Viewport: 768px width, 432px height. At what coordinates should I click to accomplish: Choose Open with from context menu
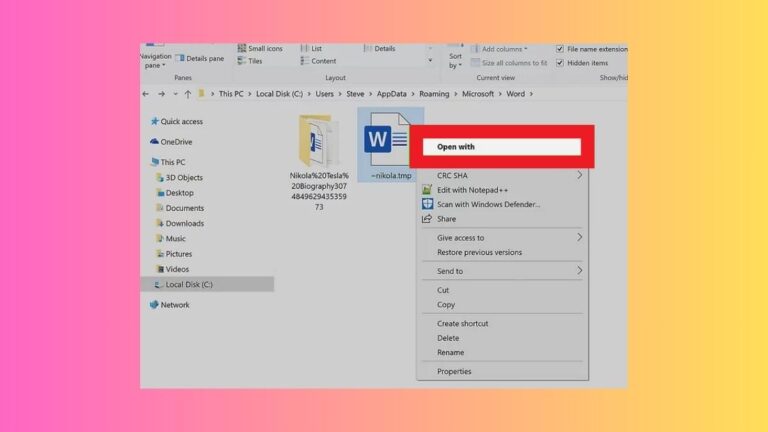click(x=502, y=146)
